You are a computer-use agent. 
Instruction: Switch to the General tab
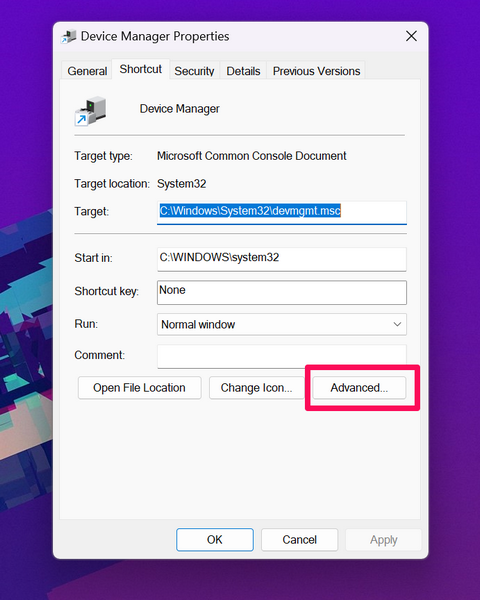click(x=87, y=71)
